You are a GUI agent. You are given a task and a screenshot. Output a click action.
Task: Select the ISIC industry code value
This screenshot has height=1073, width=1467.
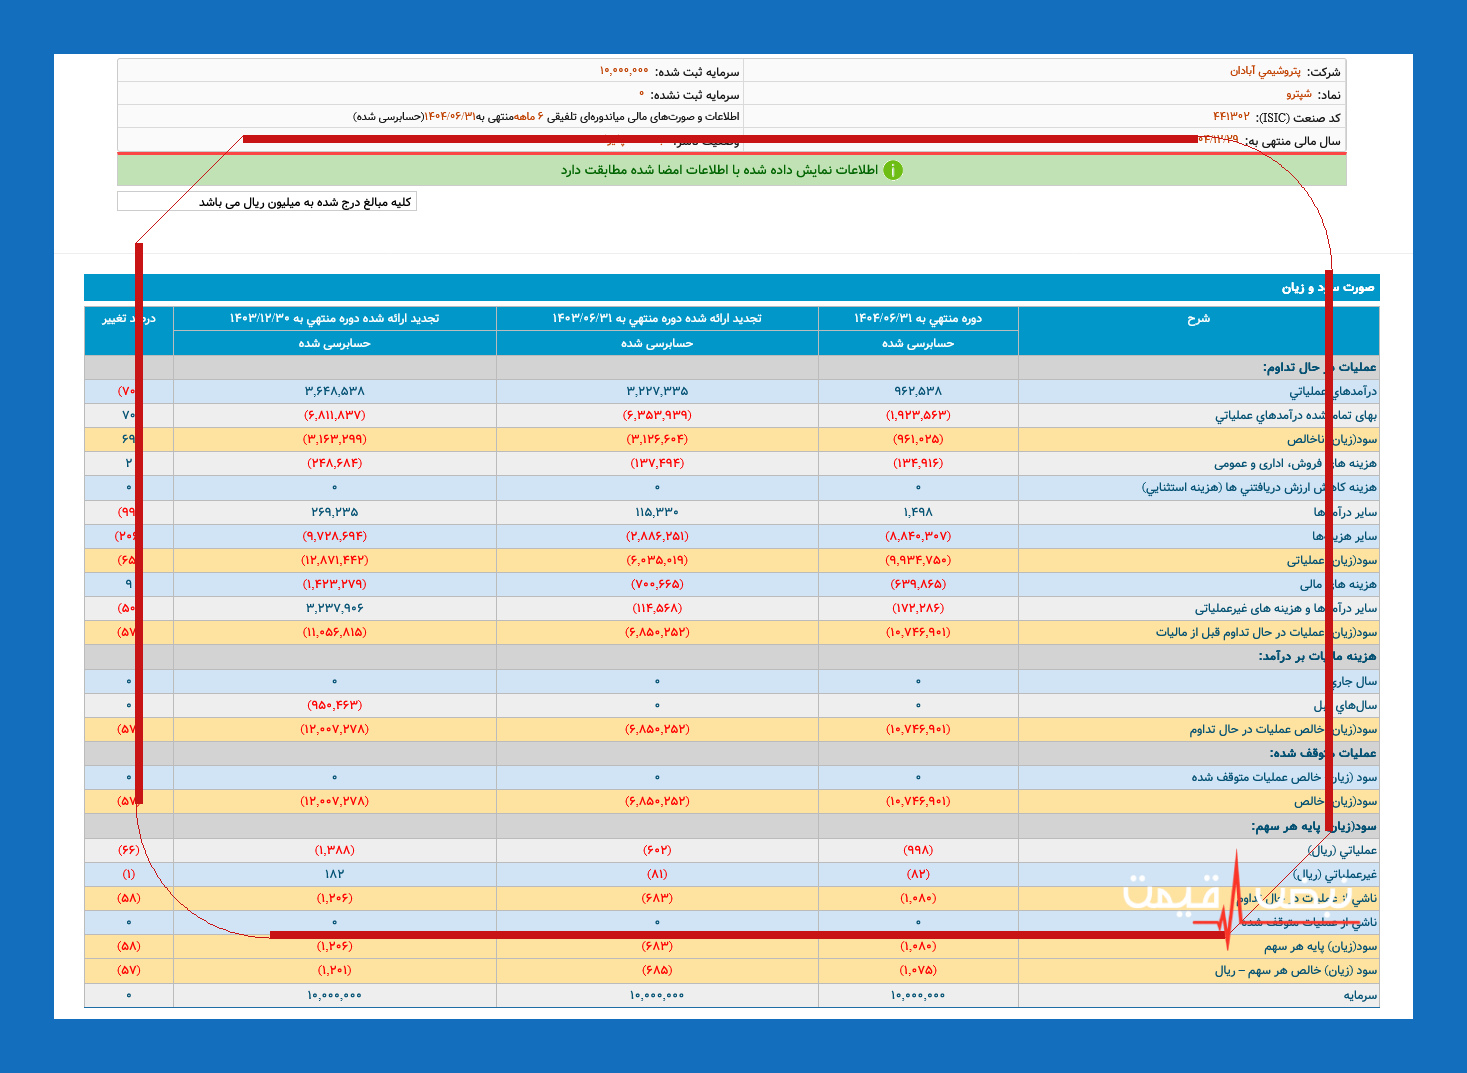coord(1231,117)
